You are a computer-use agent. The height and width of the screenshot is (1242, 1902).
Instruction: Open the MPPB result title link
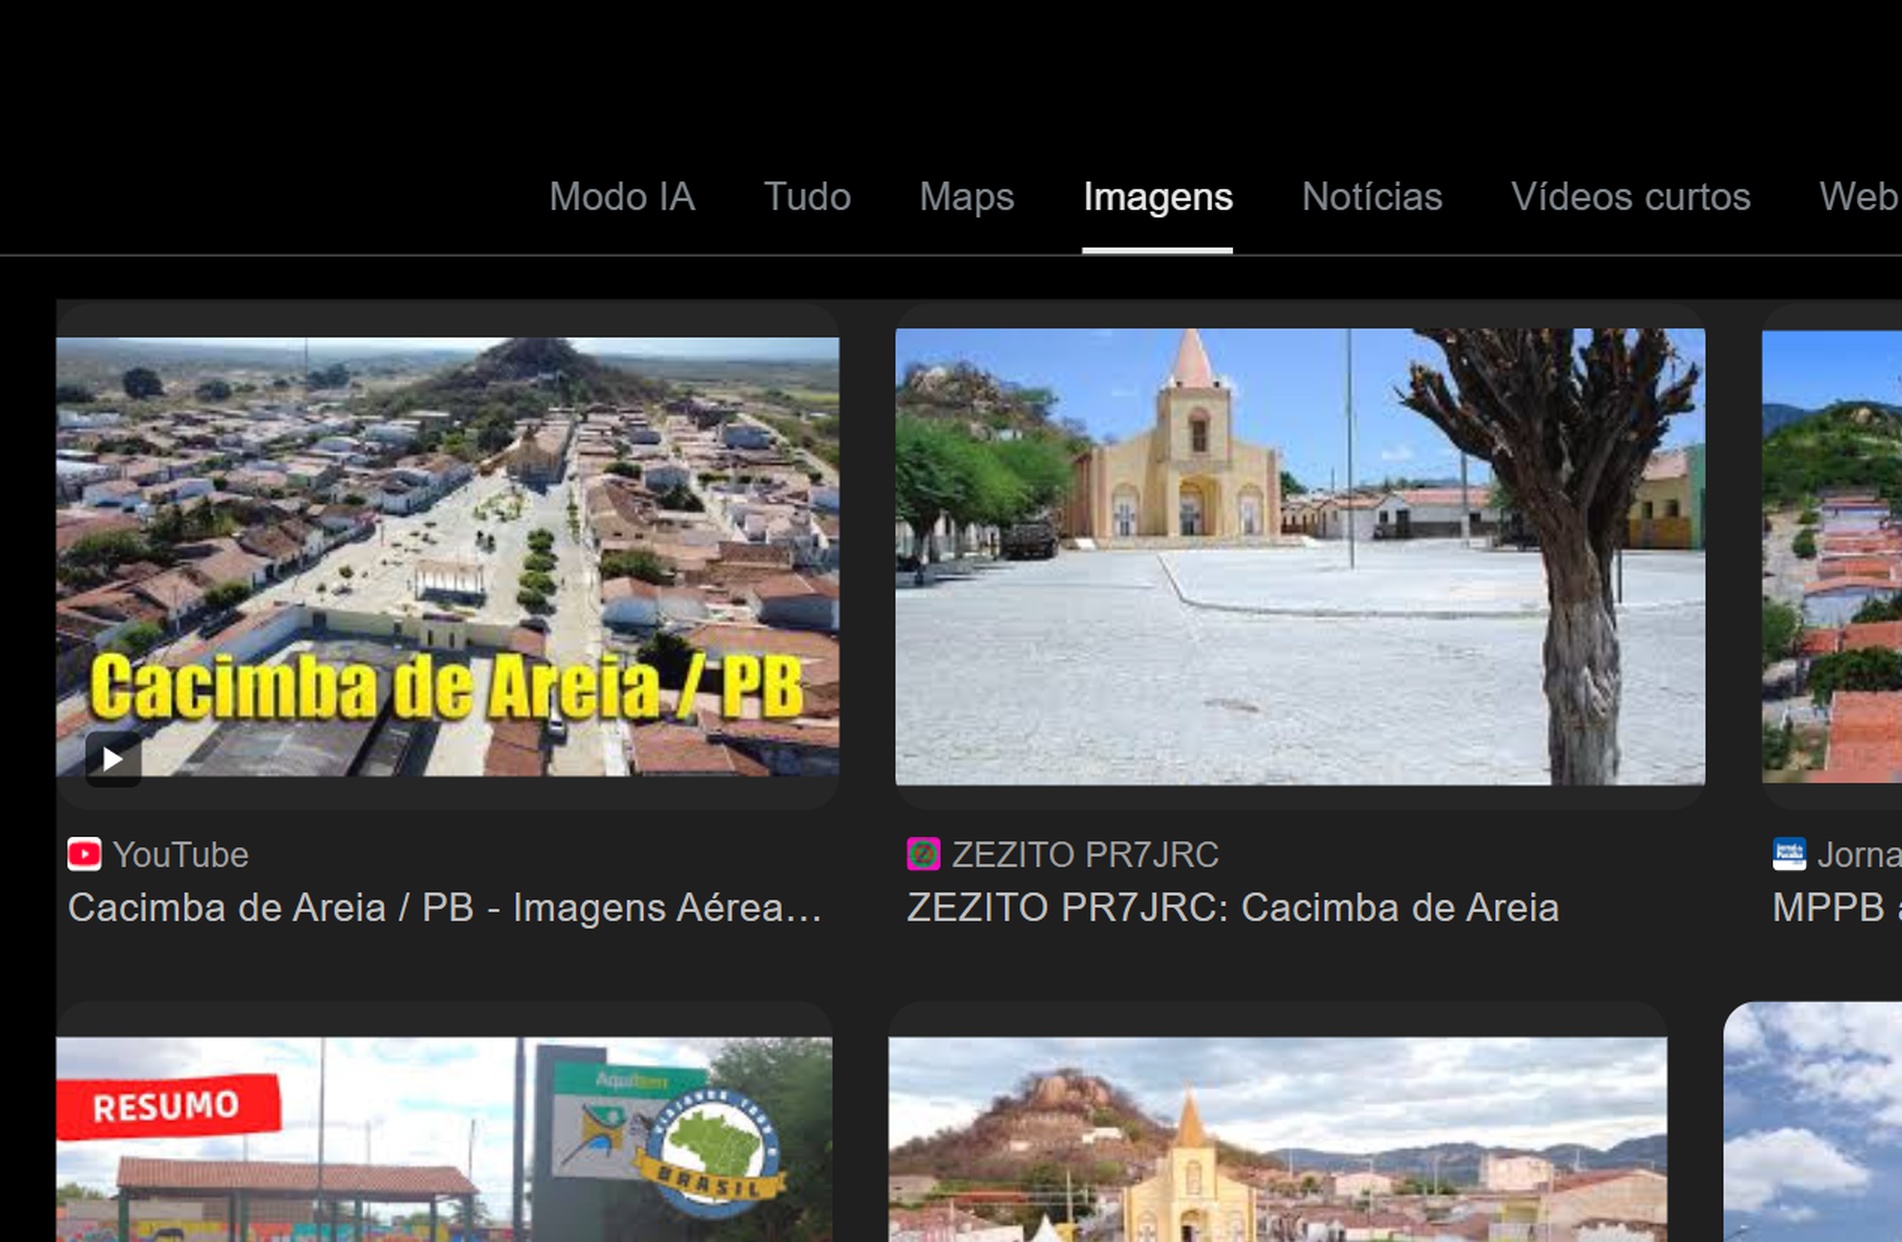click(1830, 908)
